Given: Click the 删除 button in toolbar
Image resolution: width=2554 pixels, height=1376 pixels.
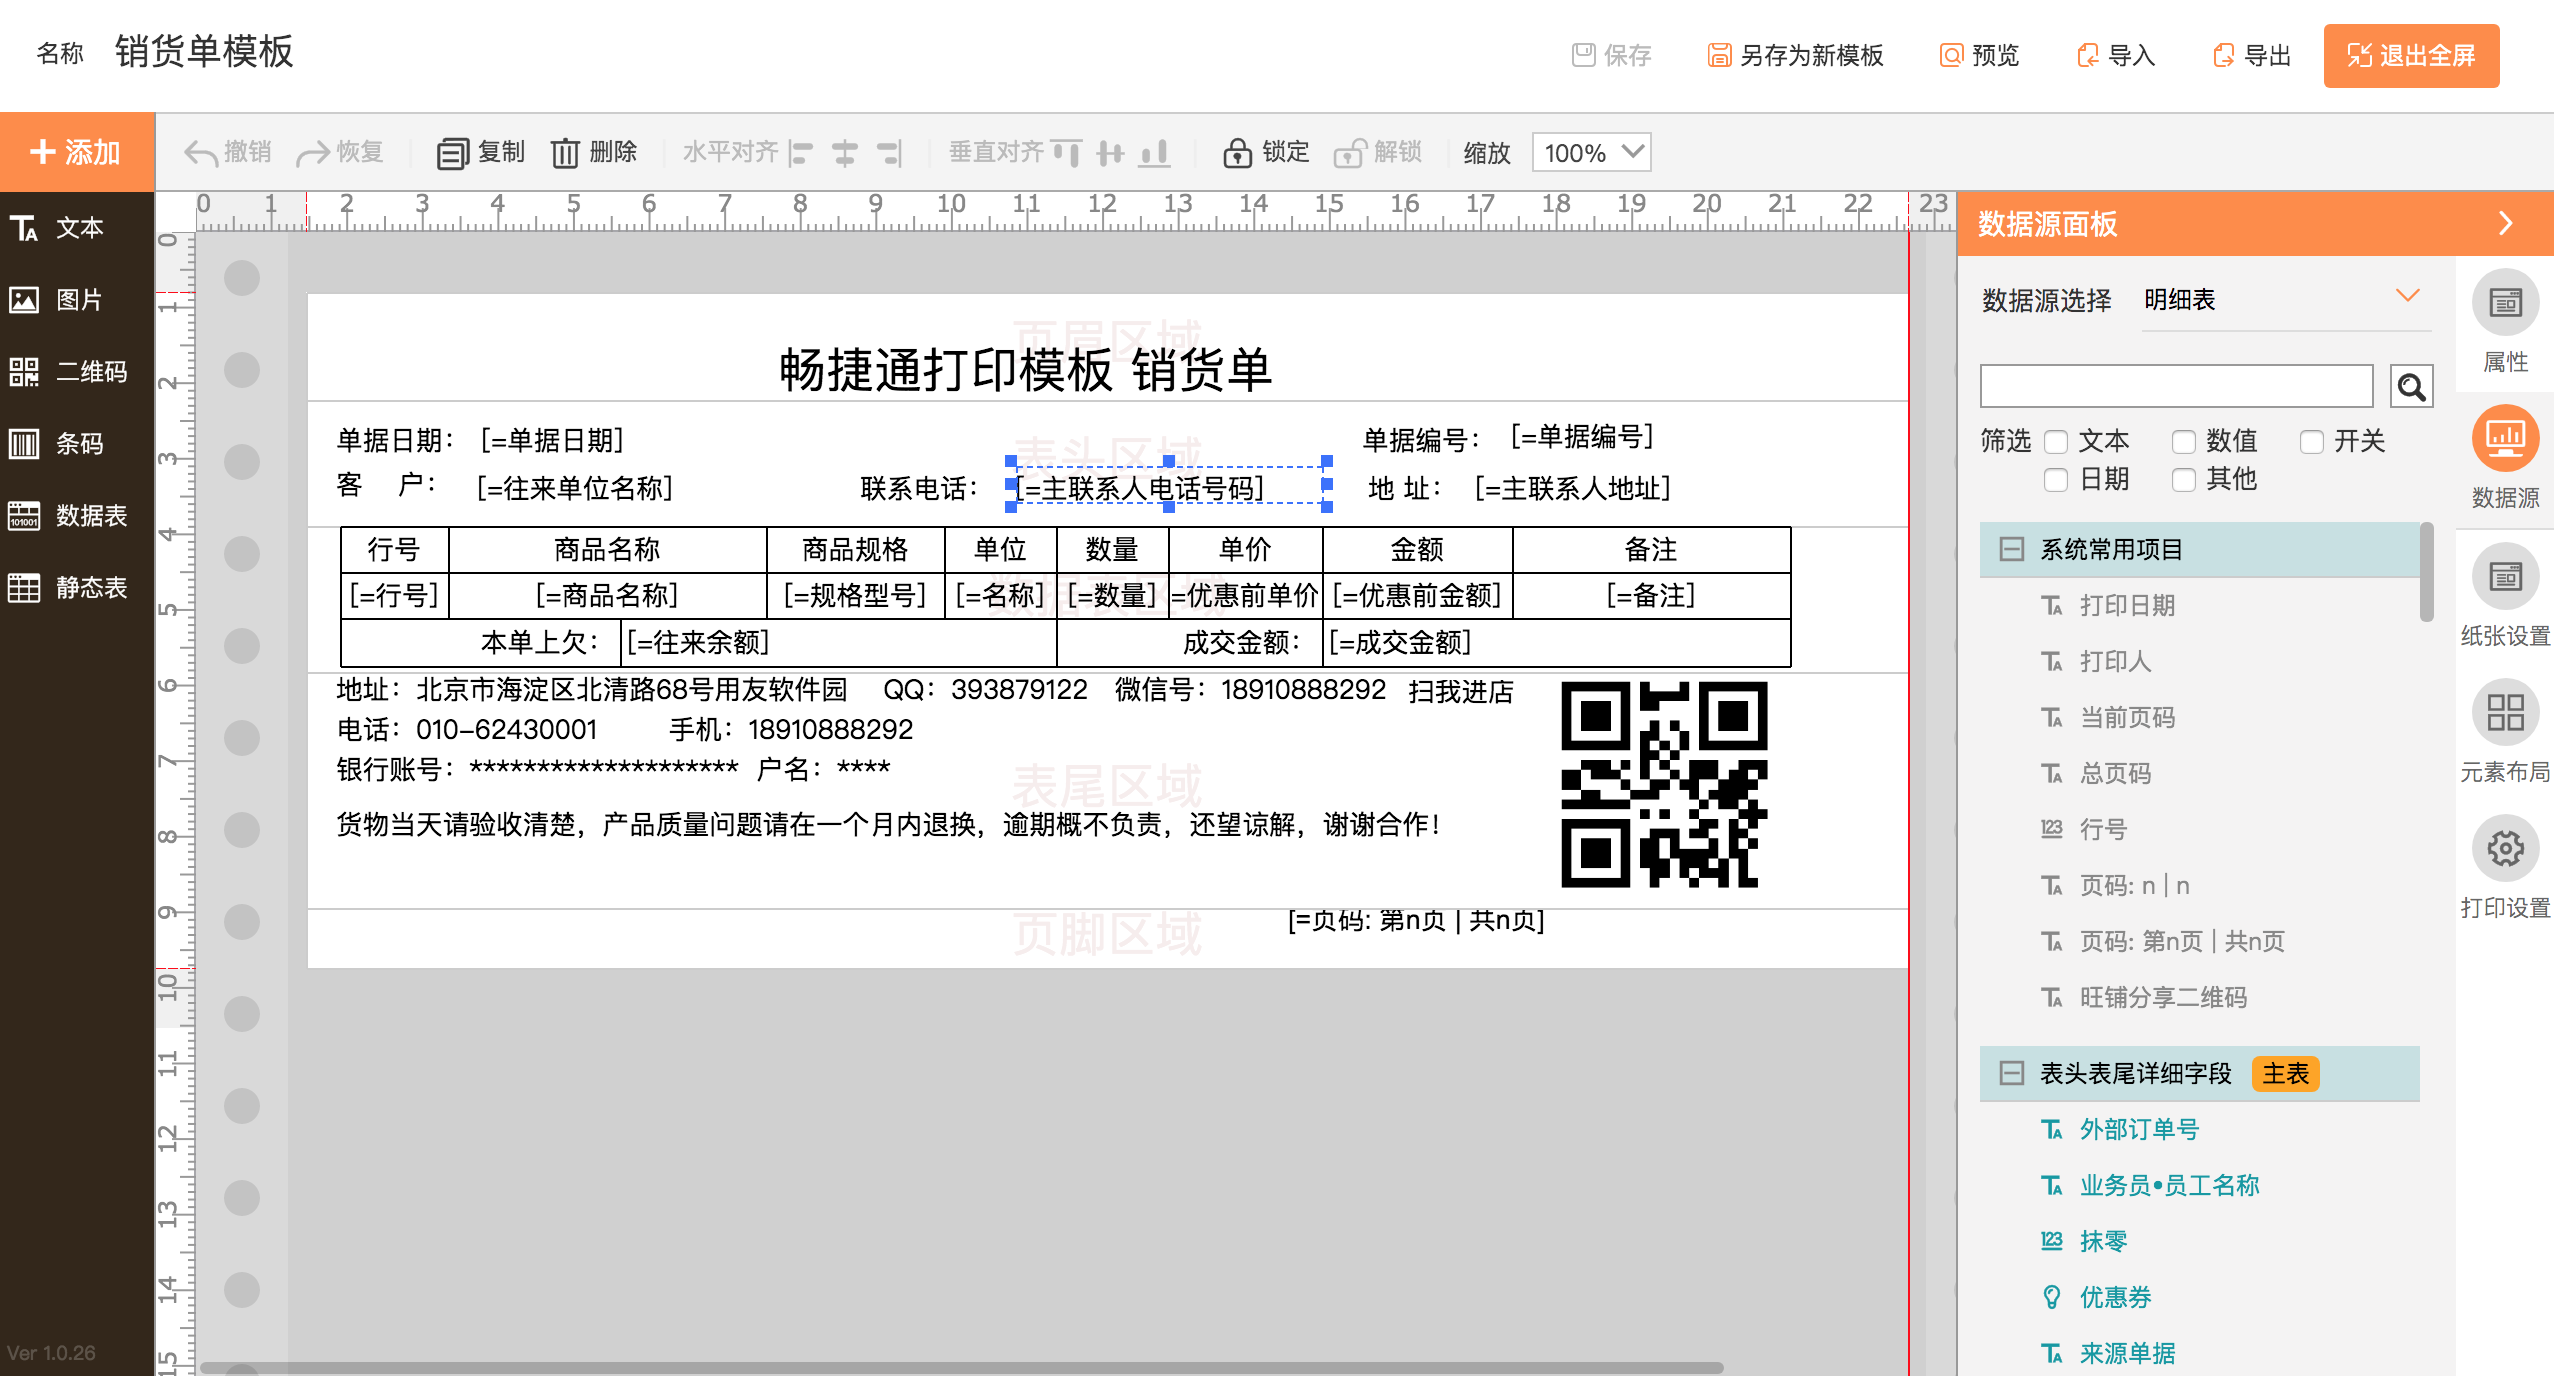Looking at the screenshot, I should pos(596,154).
